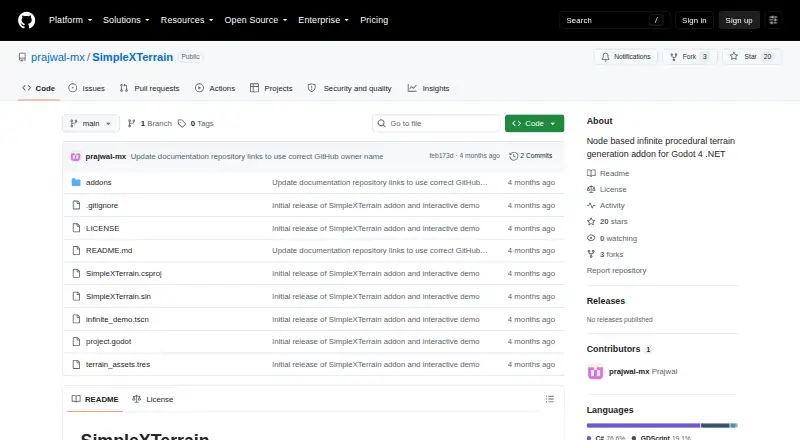Open the project.godot file
The width and height of the screenshot is (800, 440).
[x=108, y=341]
